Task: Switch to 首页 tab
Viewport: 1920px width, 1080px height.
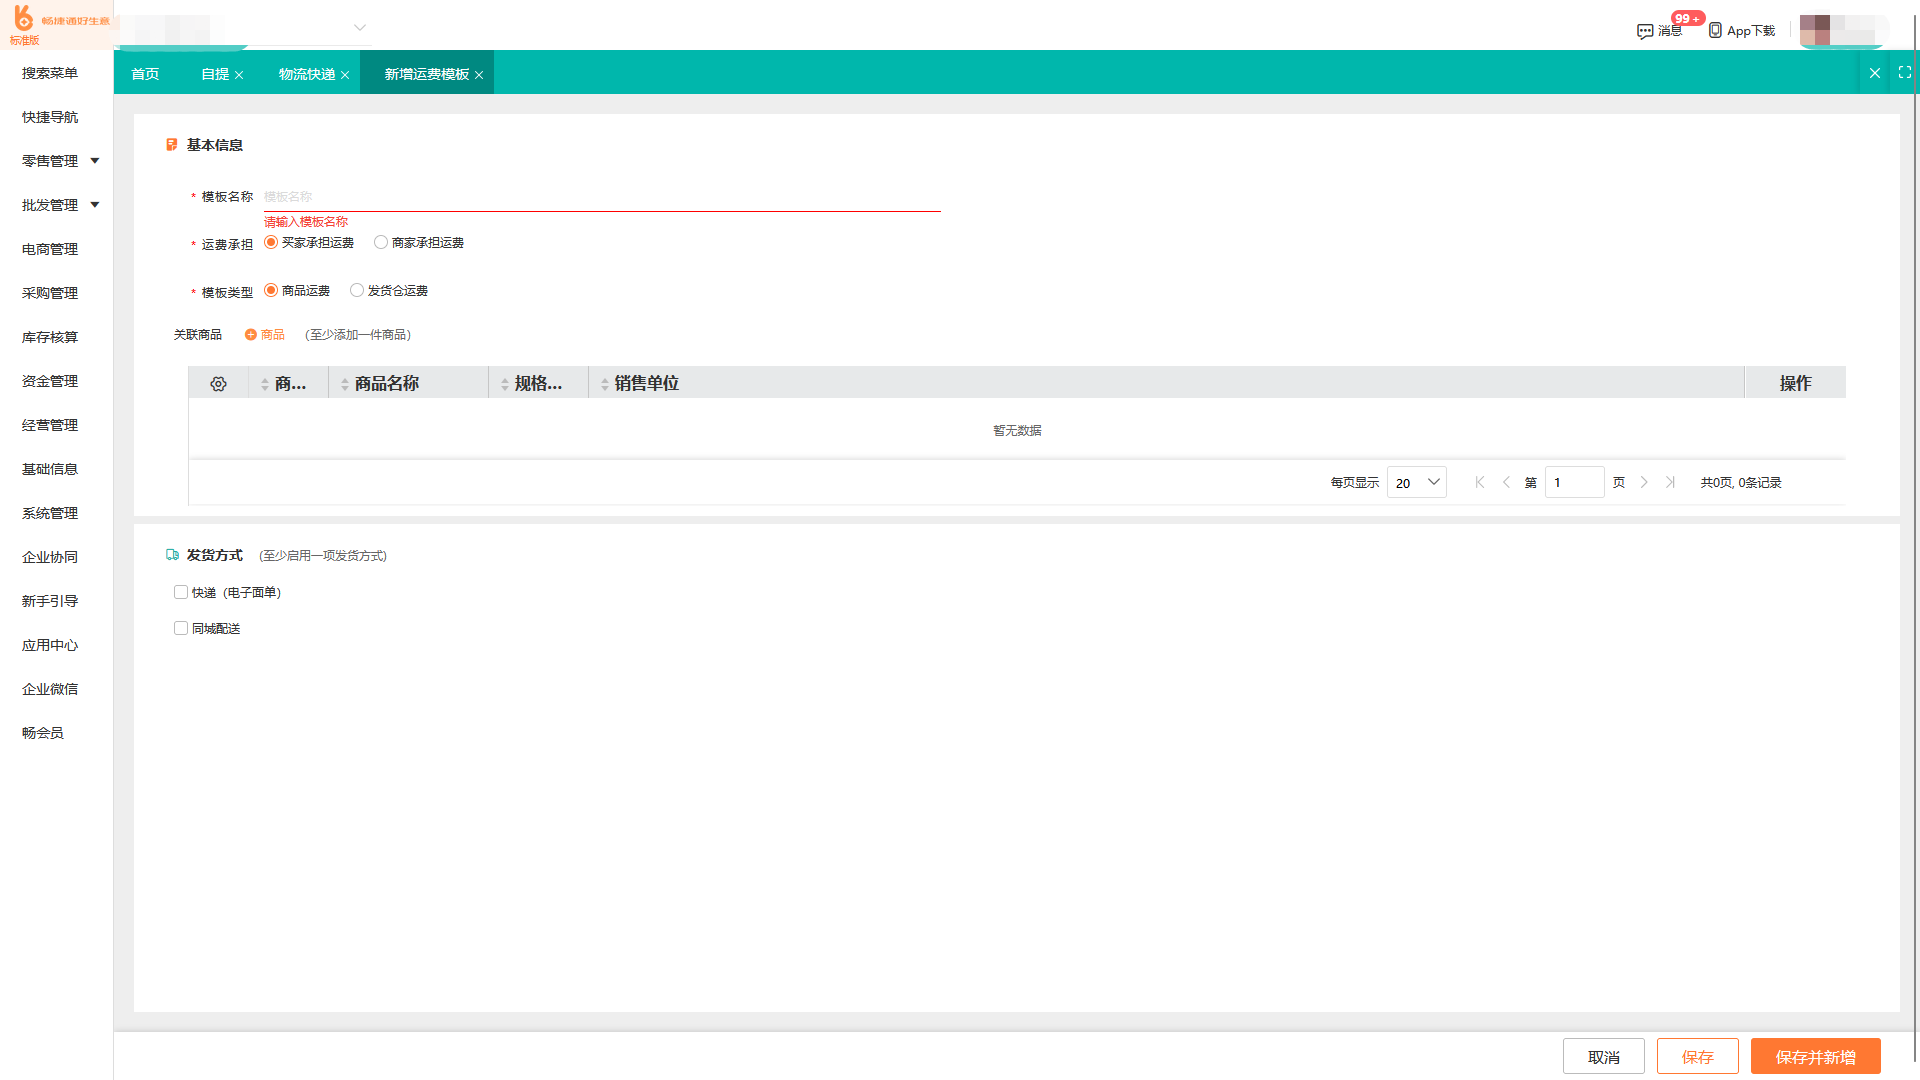Action: coord(145,73)
